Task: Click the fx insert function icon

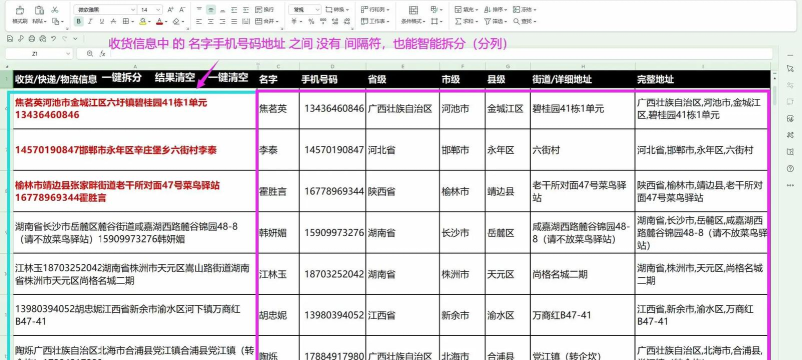Action: pyautogui.click(x=102, y=53)
